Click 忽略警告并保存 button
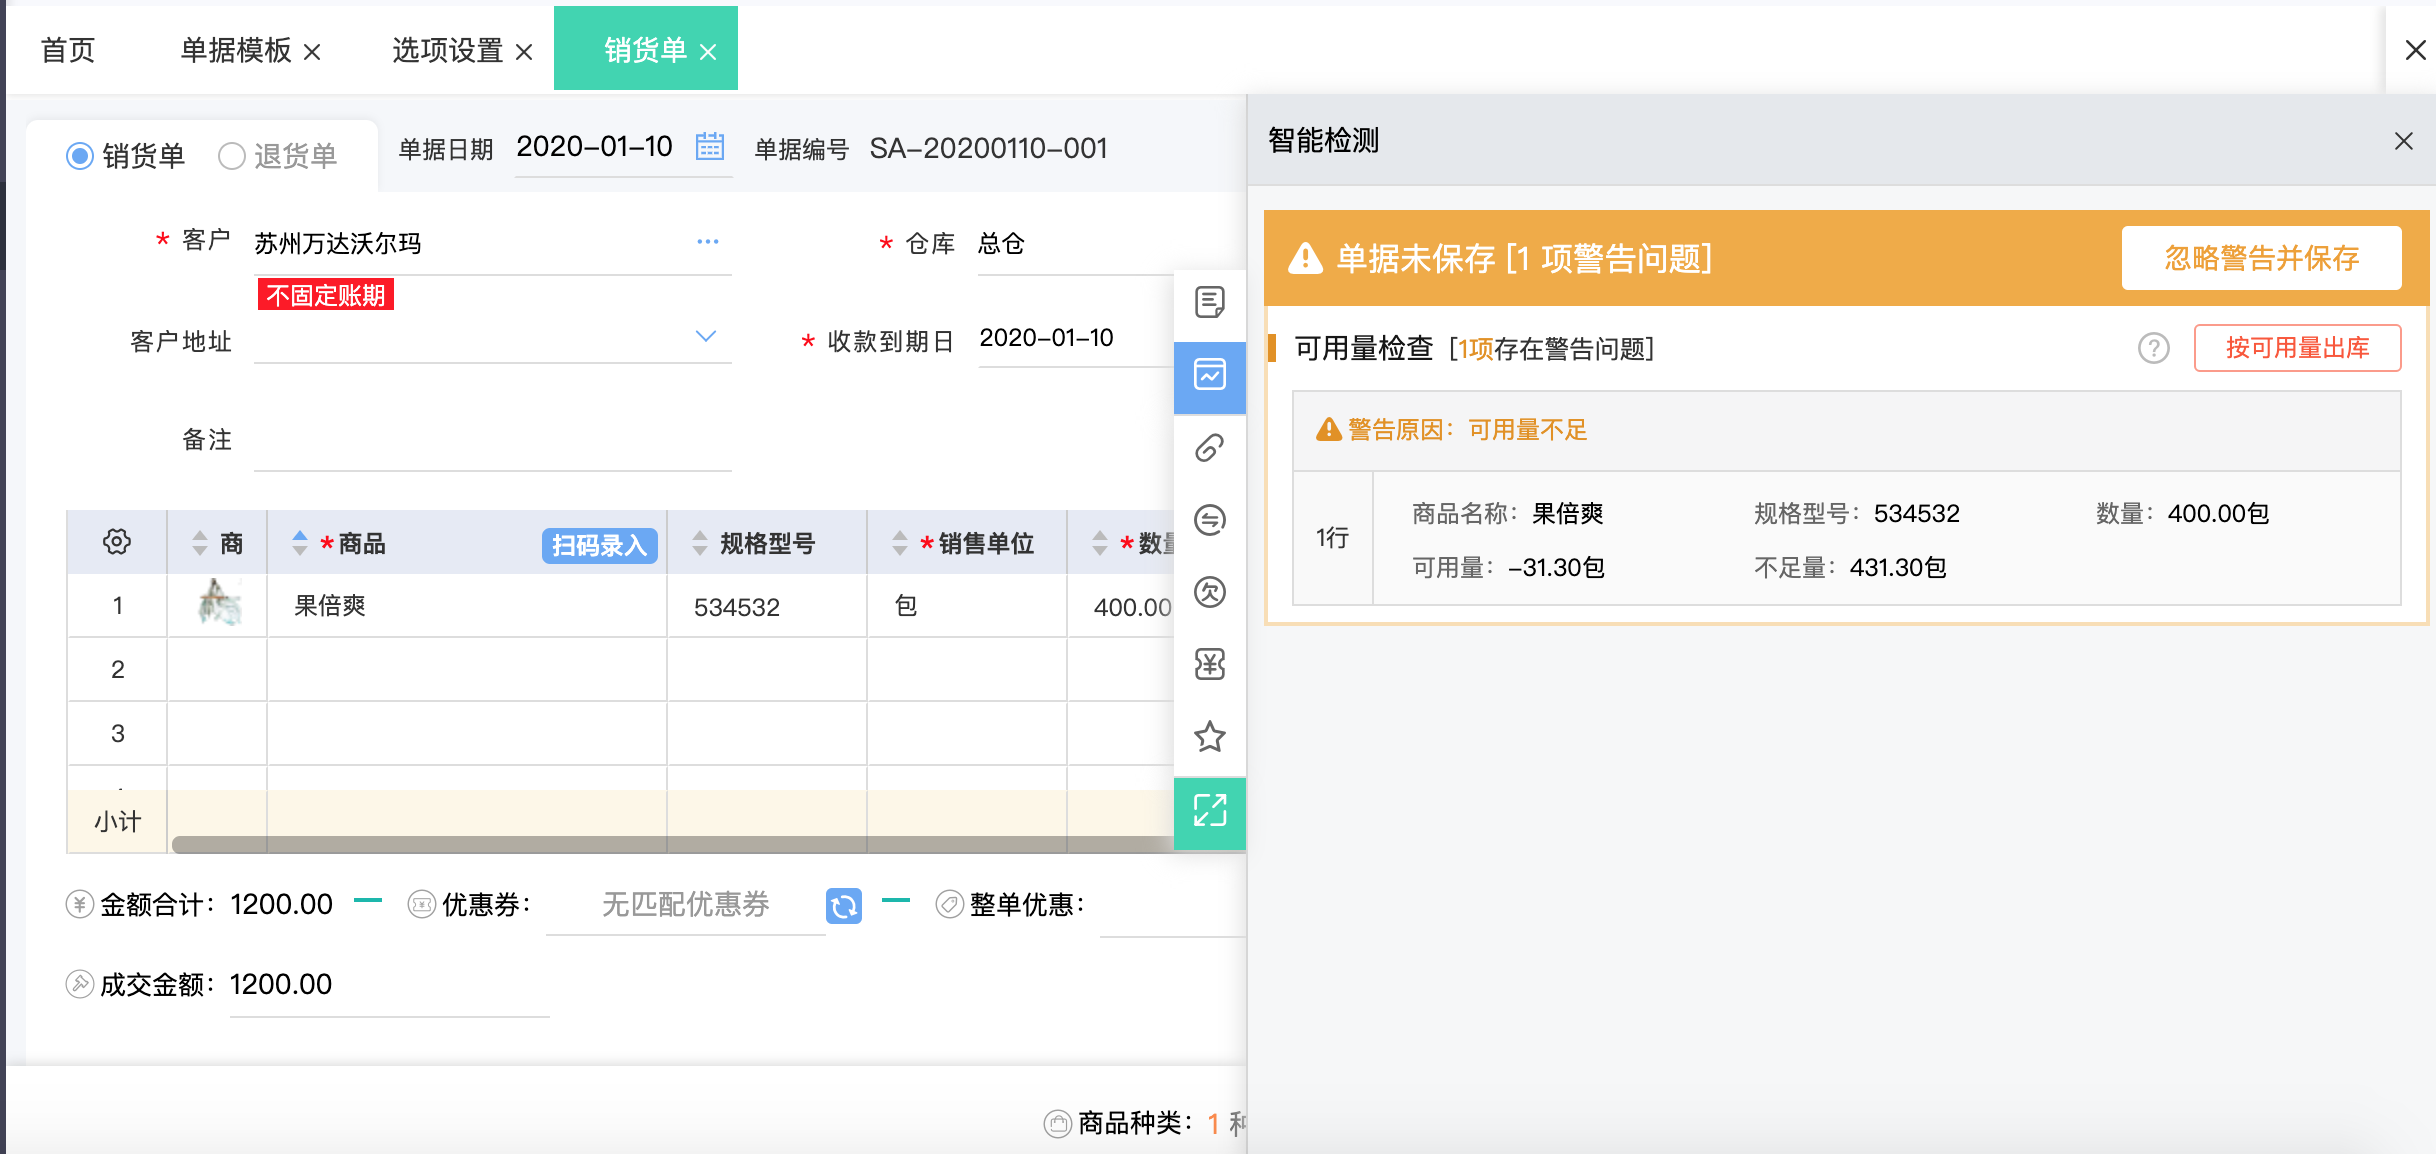2436x1154 pixels. point(2260,259)
